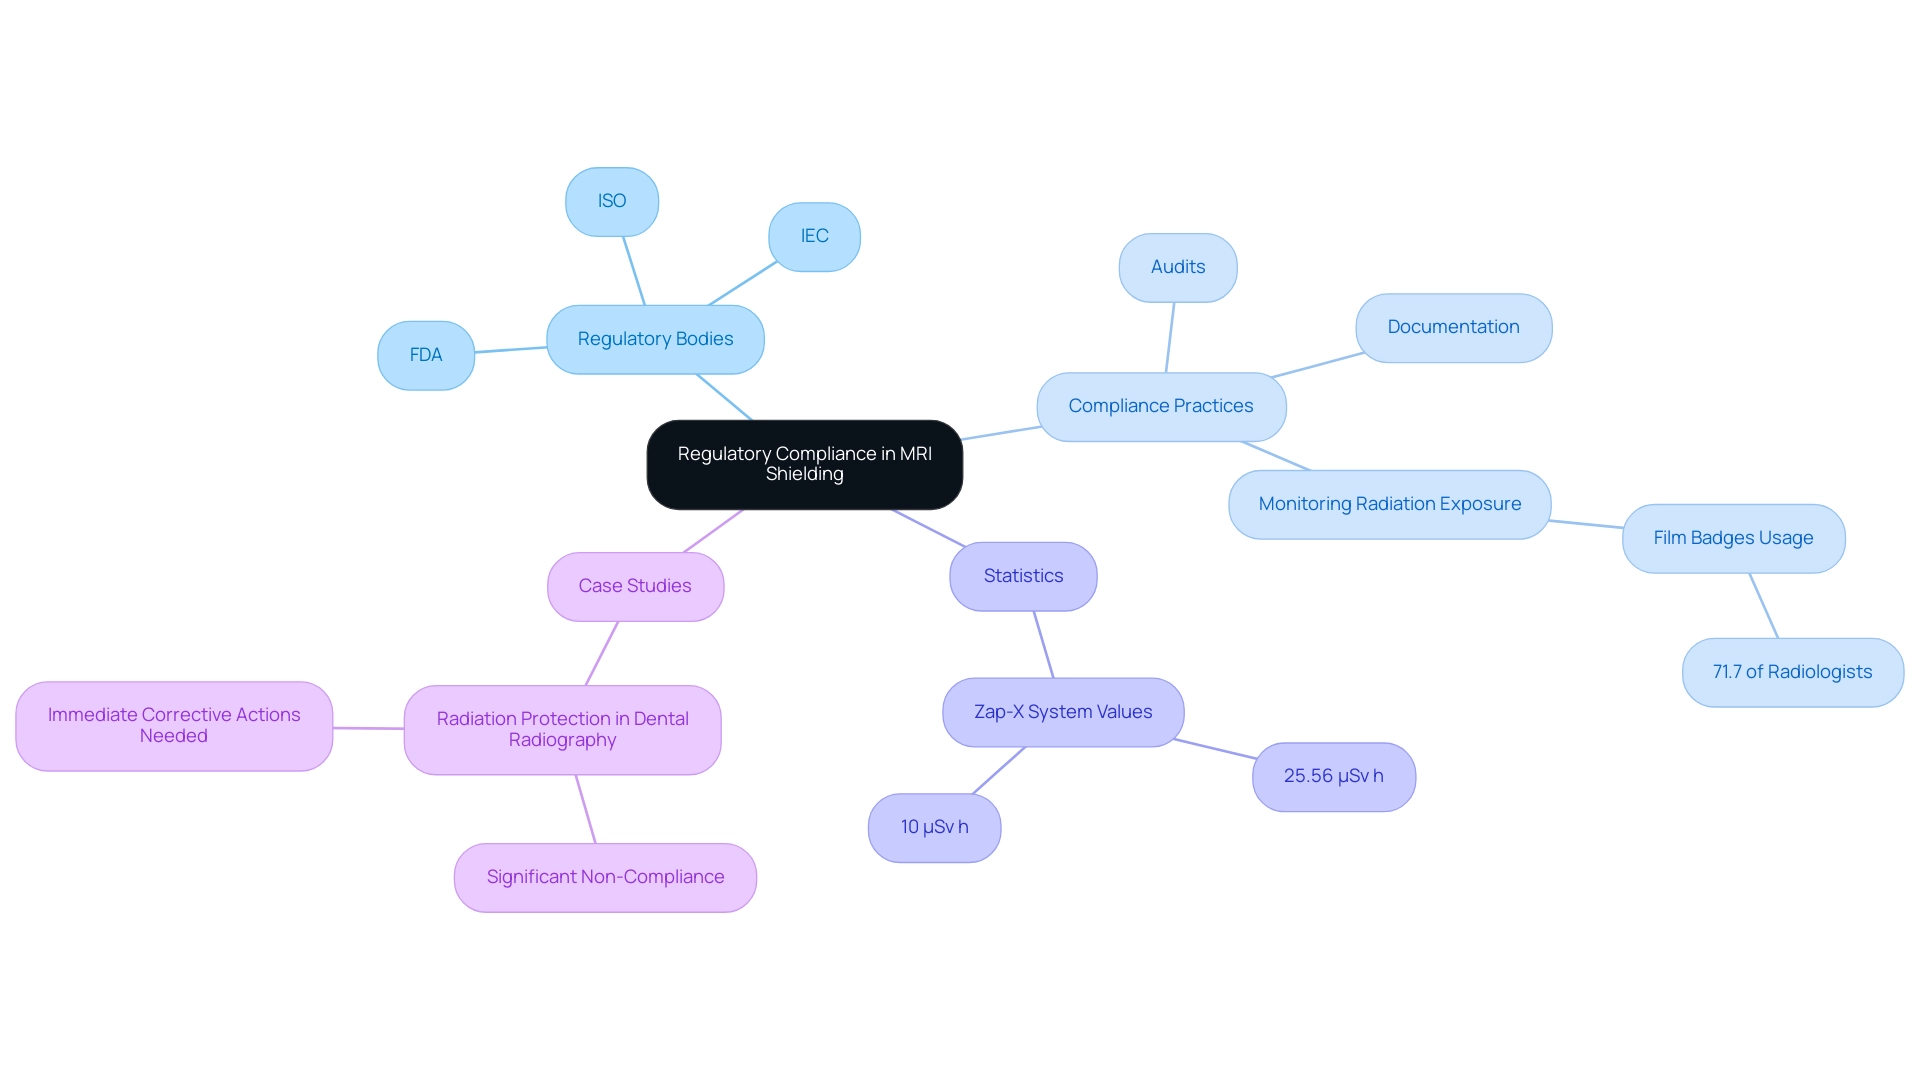Click the 71.7 of Radiologists node
Screen dimensions: 1920x1083
coord(1785,673)
